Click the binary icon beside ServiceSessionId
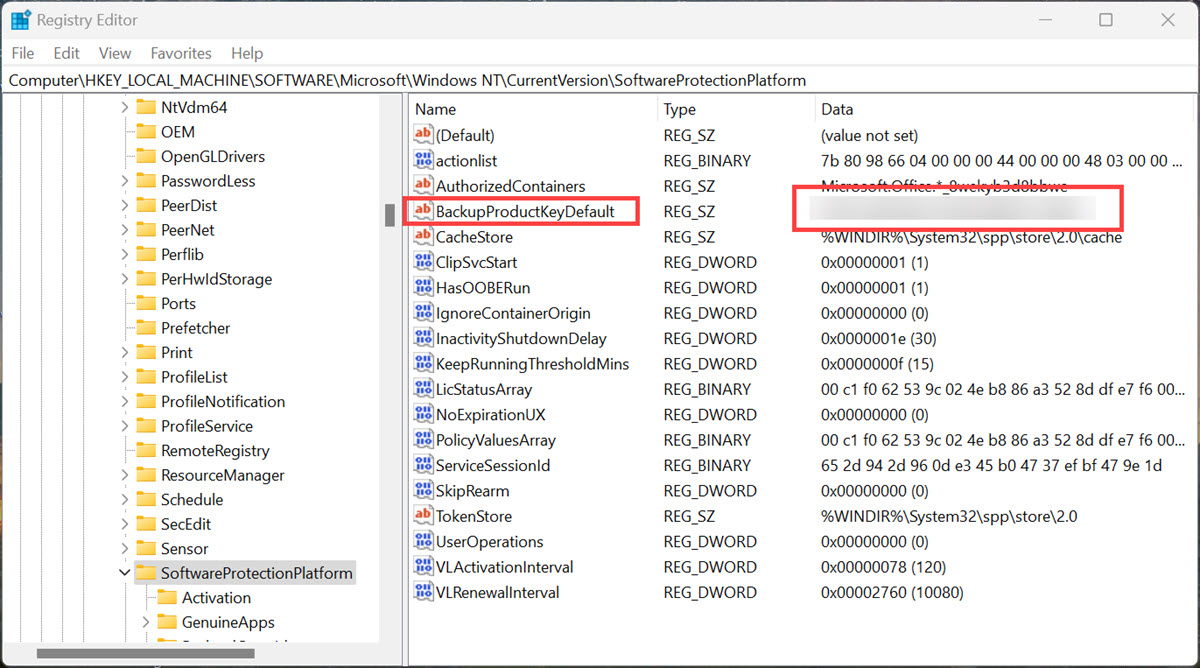This screenshot has width=1200, height=668. point(422,464)
